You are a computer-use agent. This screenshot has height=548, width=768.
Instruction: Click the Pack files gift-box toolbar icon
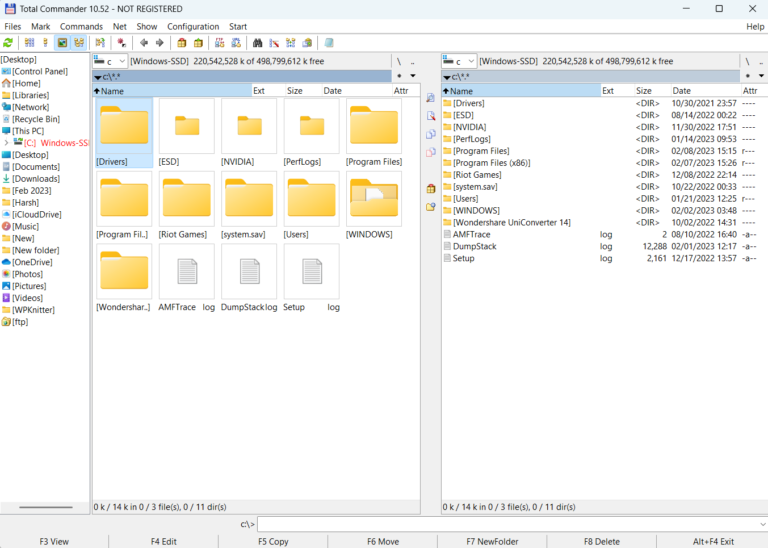tap(182, 43)
